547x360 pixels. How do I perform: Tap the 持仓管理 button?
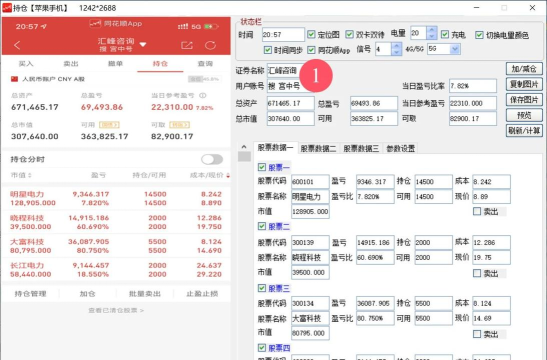(x=30, y=294)
